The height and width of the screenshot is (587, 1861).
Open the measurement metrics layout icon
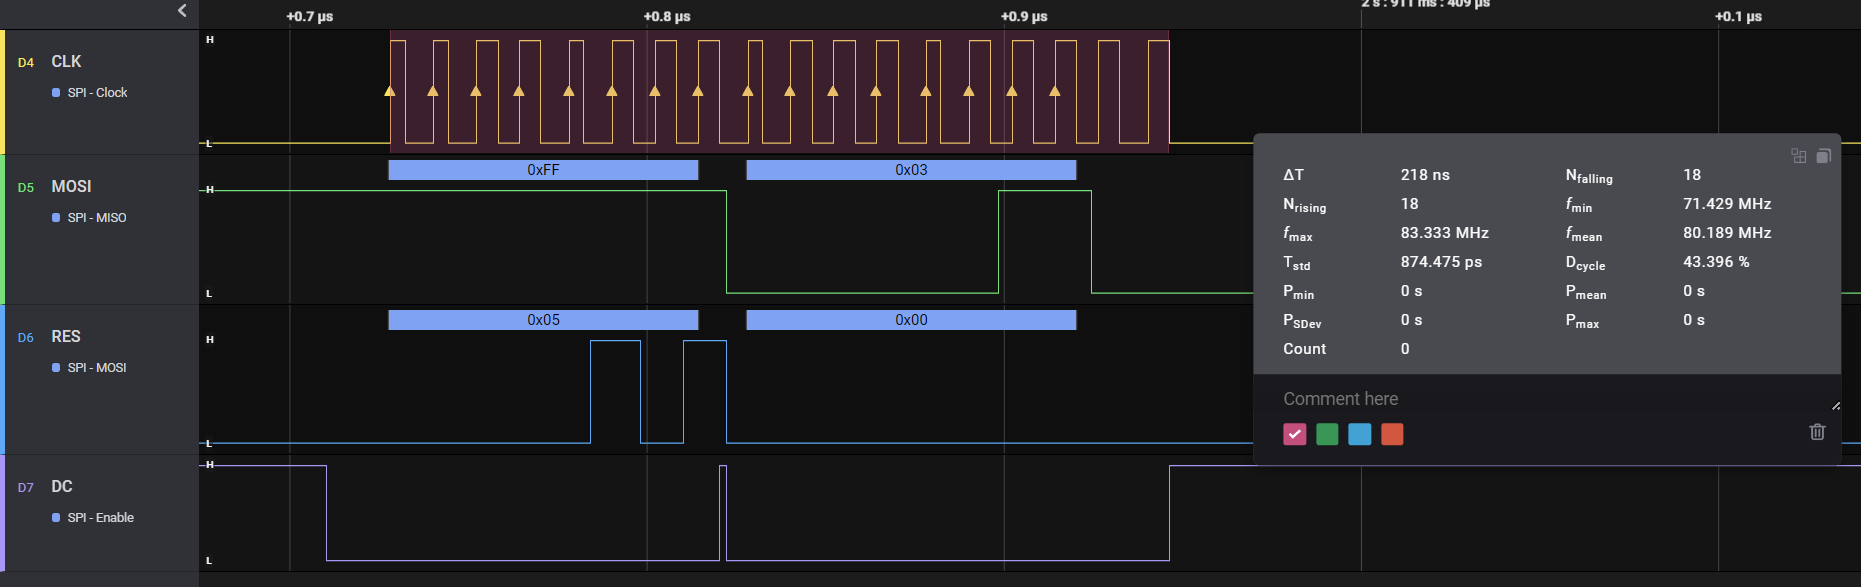tap(1798, 156)
